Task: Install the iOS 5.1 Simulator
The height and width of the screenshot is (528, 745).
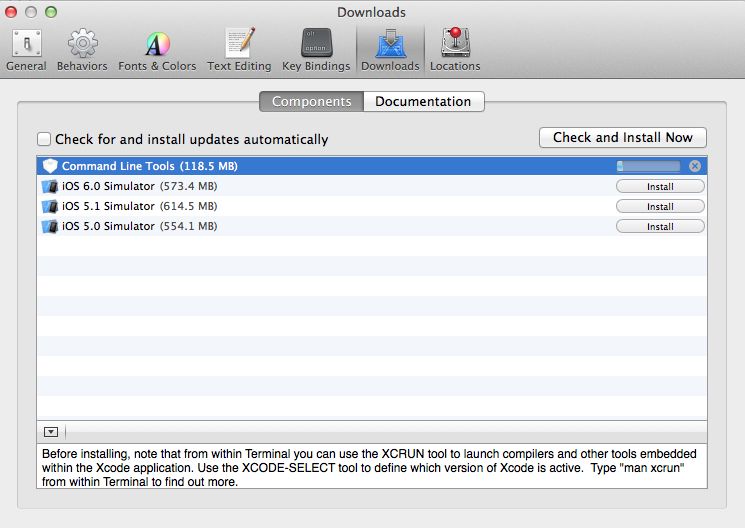Action: 660,206
